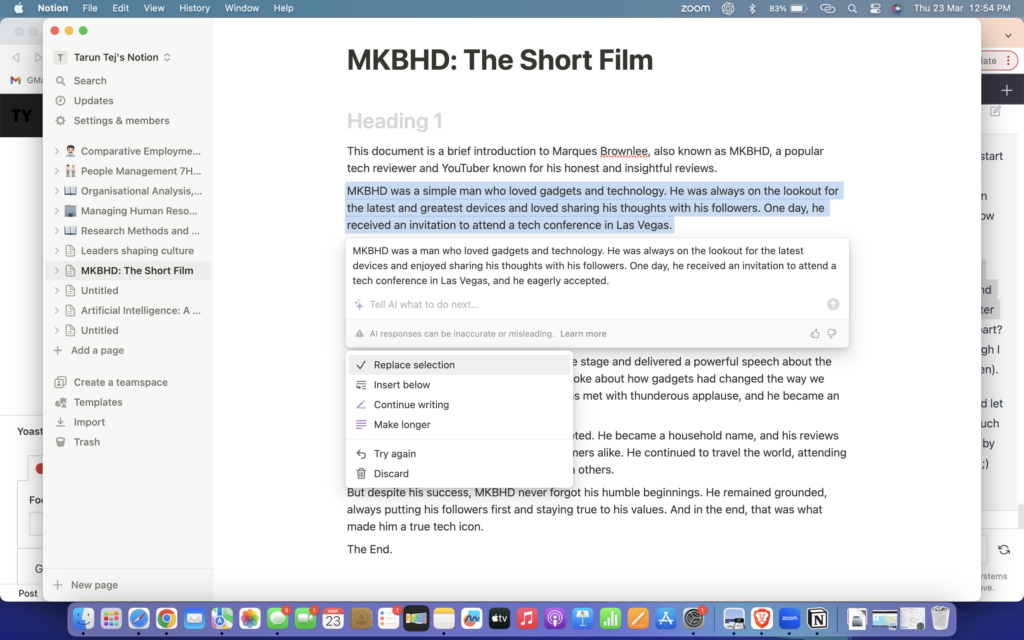Screen dimensions: 1024x640
Task: Open Music from the Dock
Action: click(x=527, y=618)
